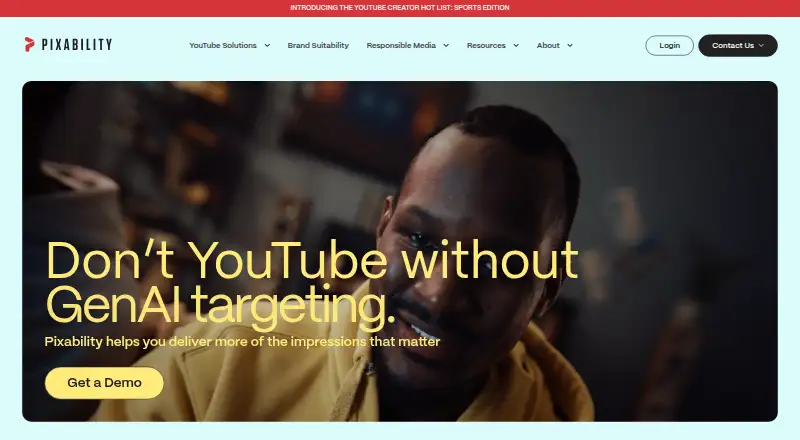Expand the chevron next to YouTube Solutions
The height and width of the screenshot is (440, 800).
point(267,45)
